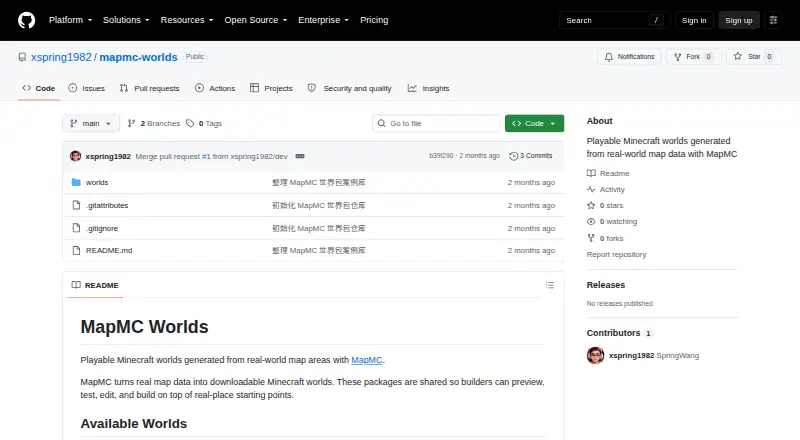Viewport: 800px width, 440px height.
Task: View the 0 stars link
Action: [x=605, y=205]
